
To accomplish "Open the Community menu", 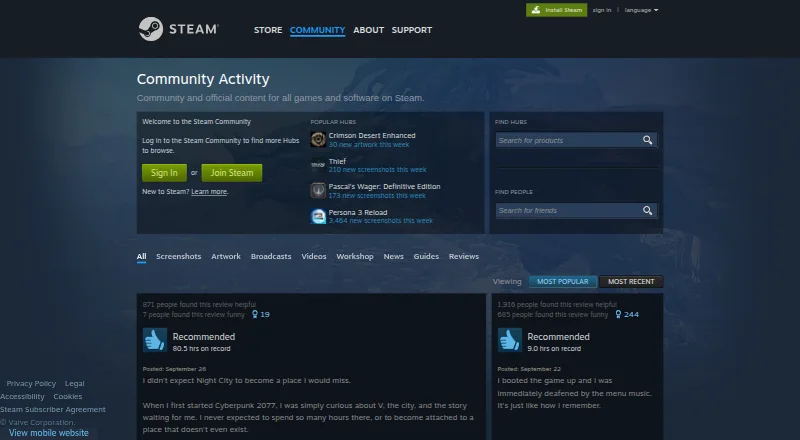I will coord(317,30).
